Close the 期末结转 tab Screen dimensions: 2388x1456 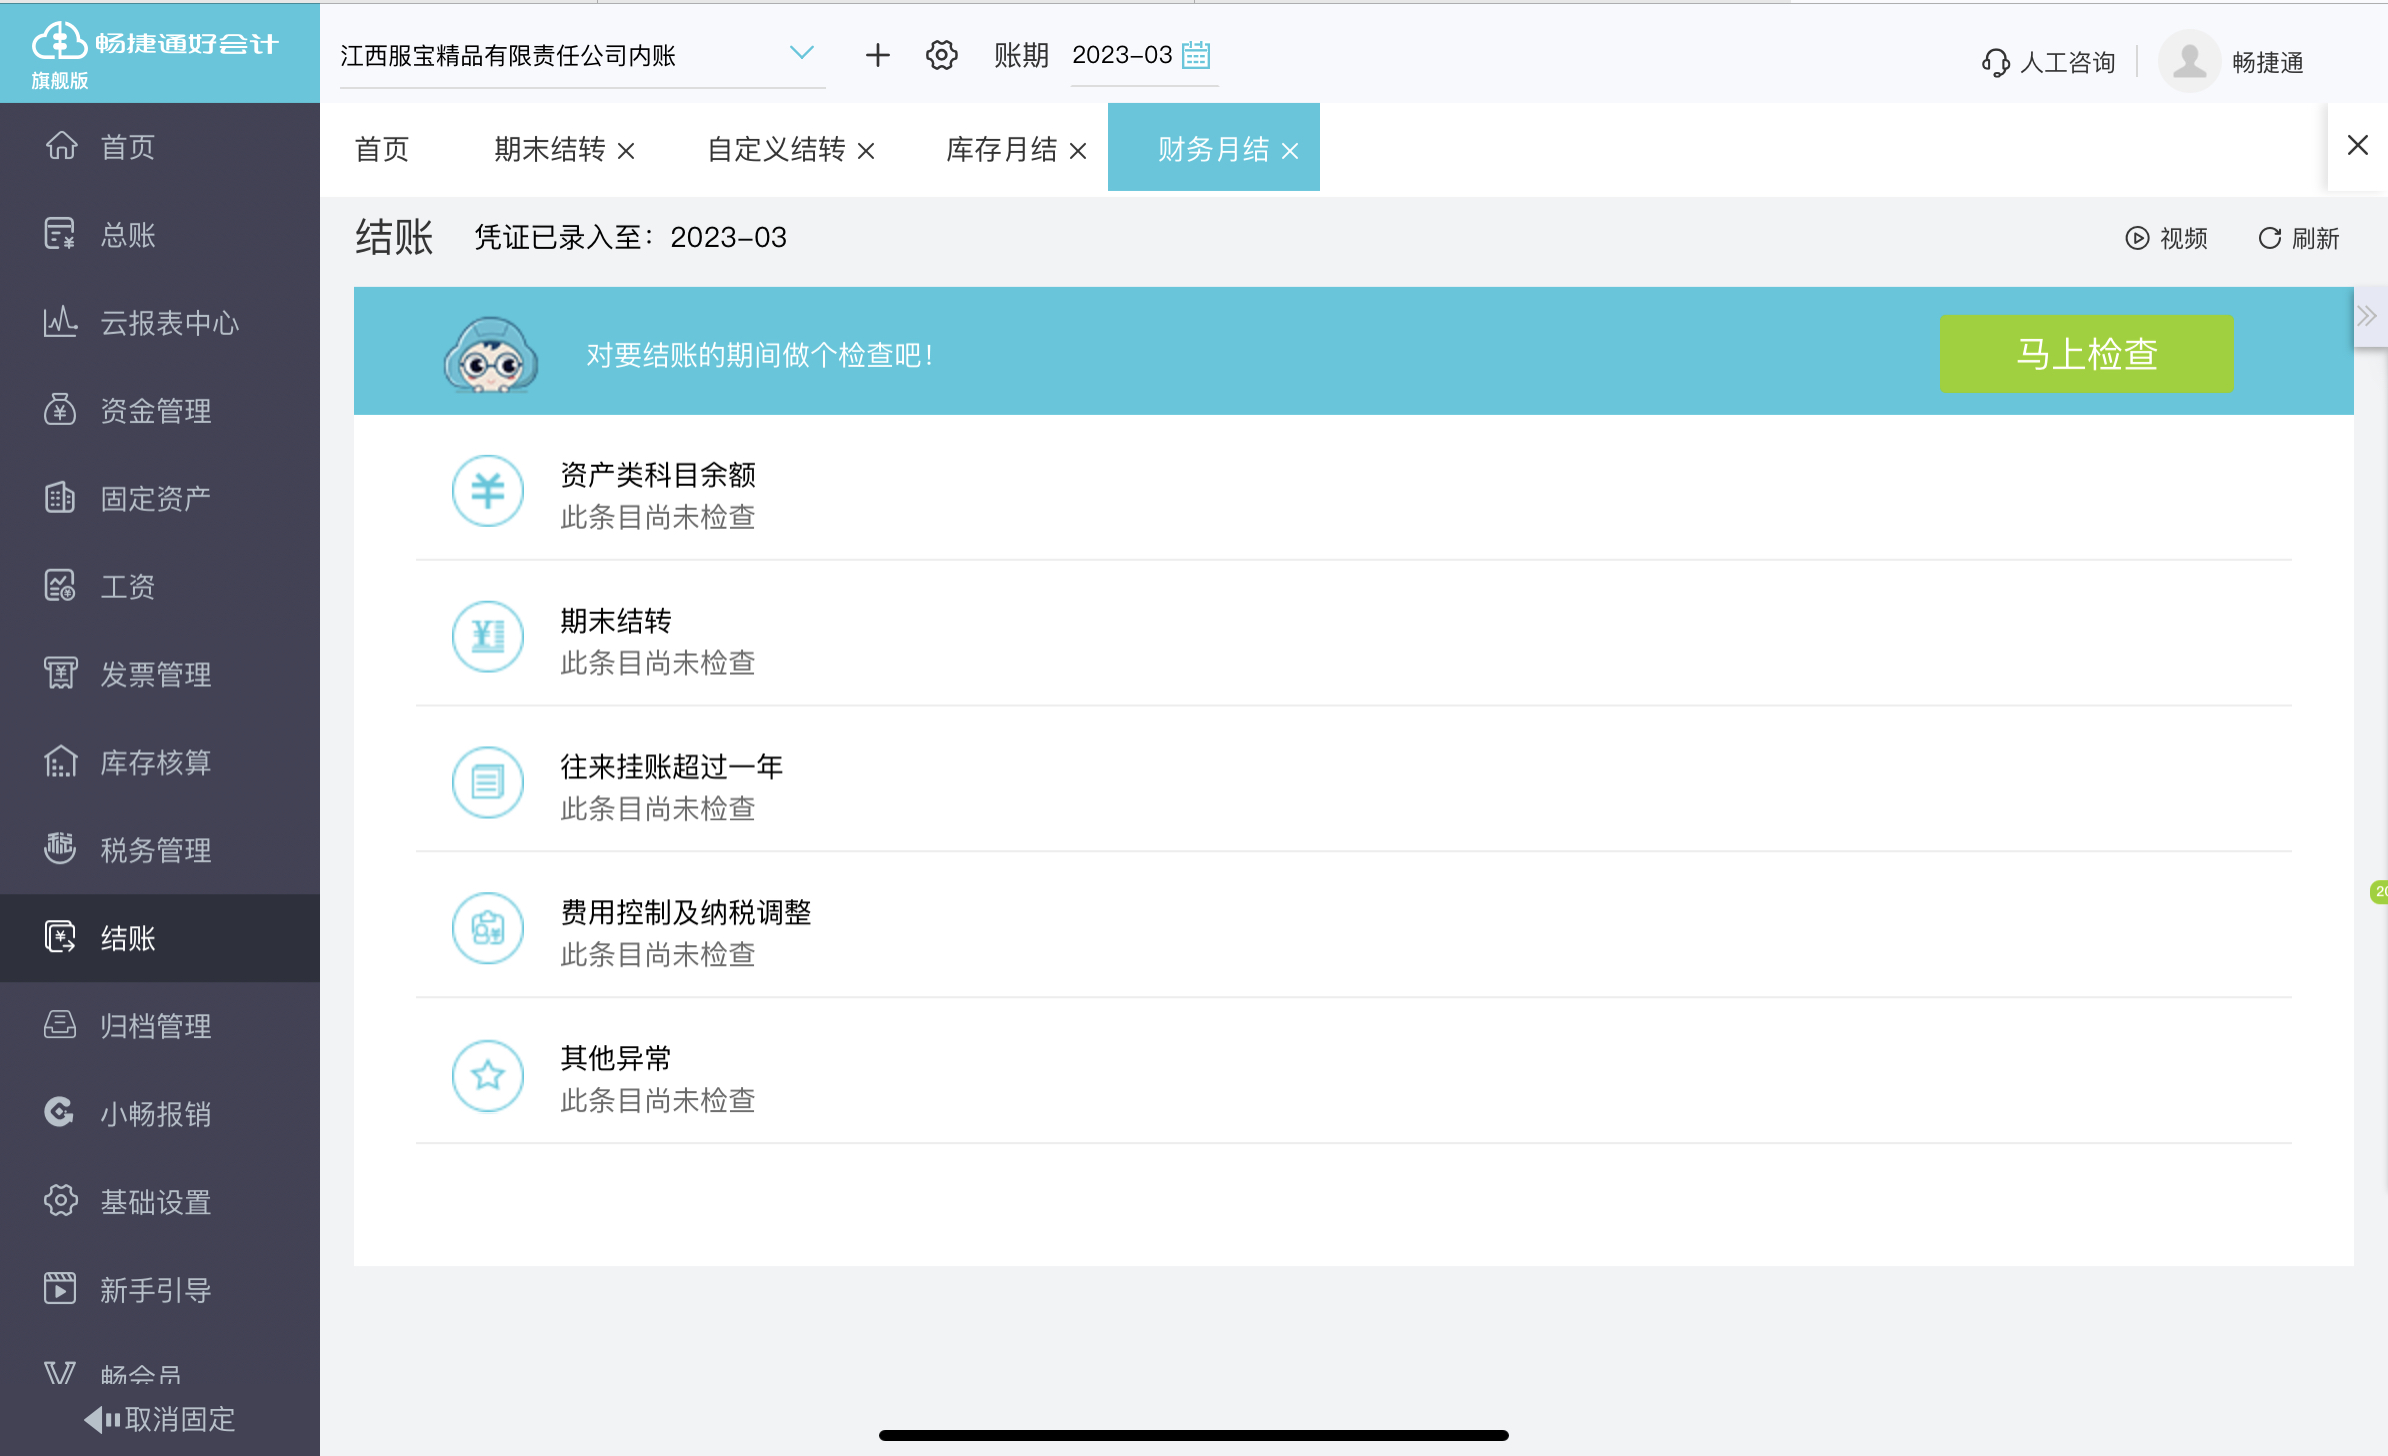click(633, 150)
